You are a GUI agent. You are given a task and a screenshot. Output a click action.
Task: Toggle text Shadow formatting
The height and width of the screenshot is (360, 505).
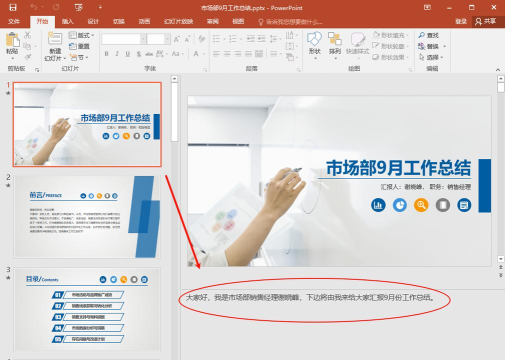point(139,54)
